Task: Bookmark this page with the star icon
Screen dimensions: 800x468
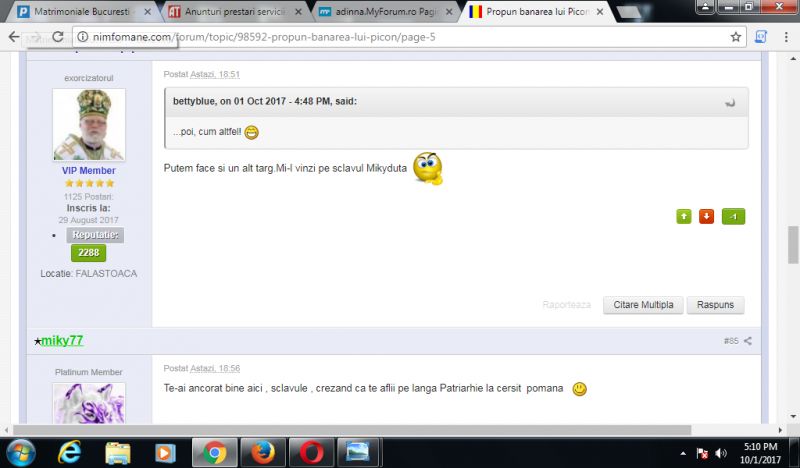Action: pos(736,37)
